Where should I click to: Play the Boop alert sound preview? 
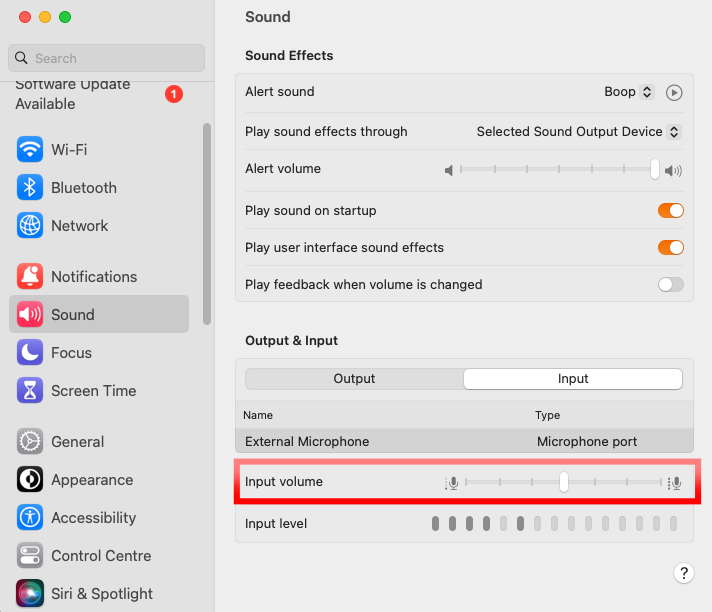point(674,93)
